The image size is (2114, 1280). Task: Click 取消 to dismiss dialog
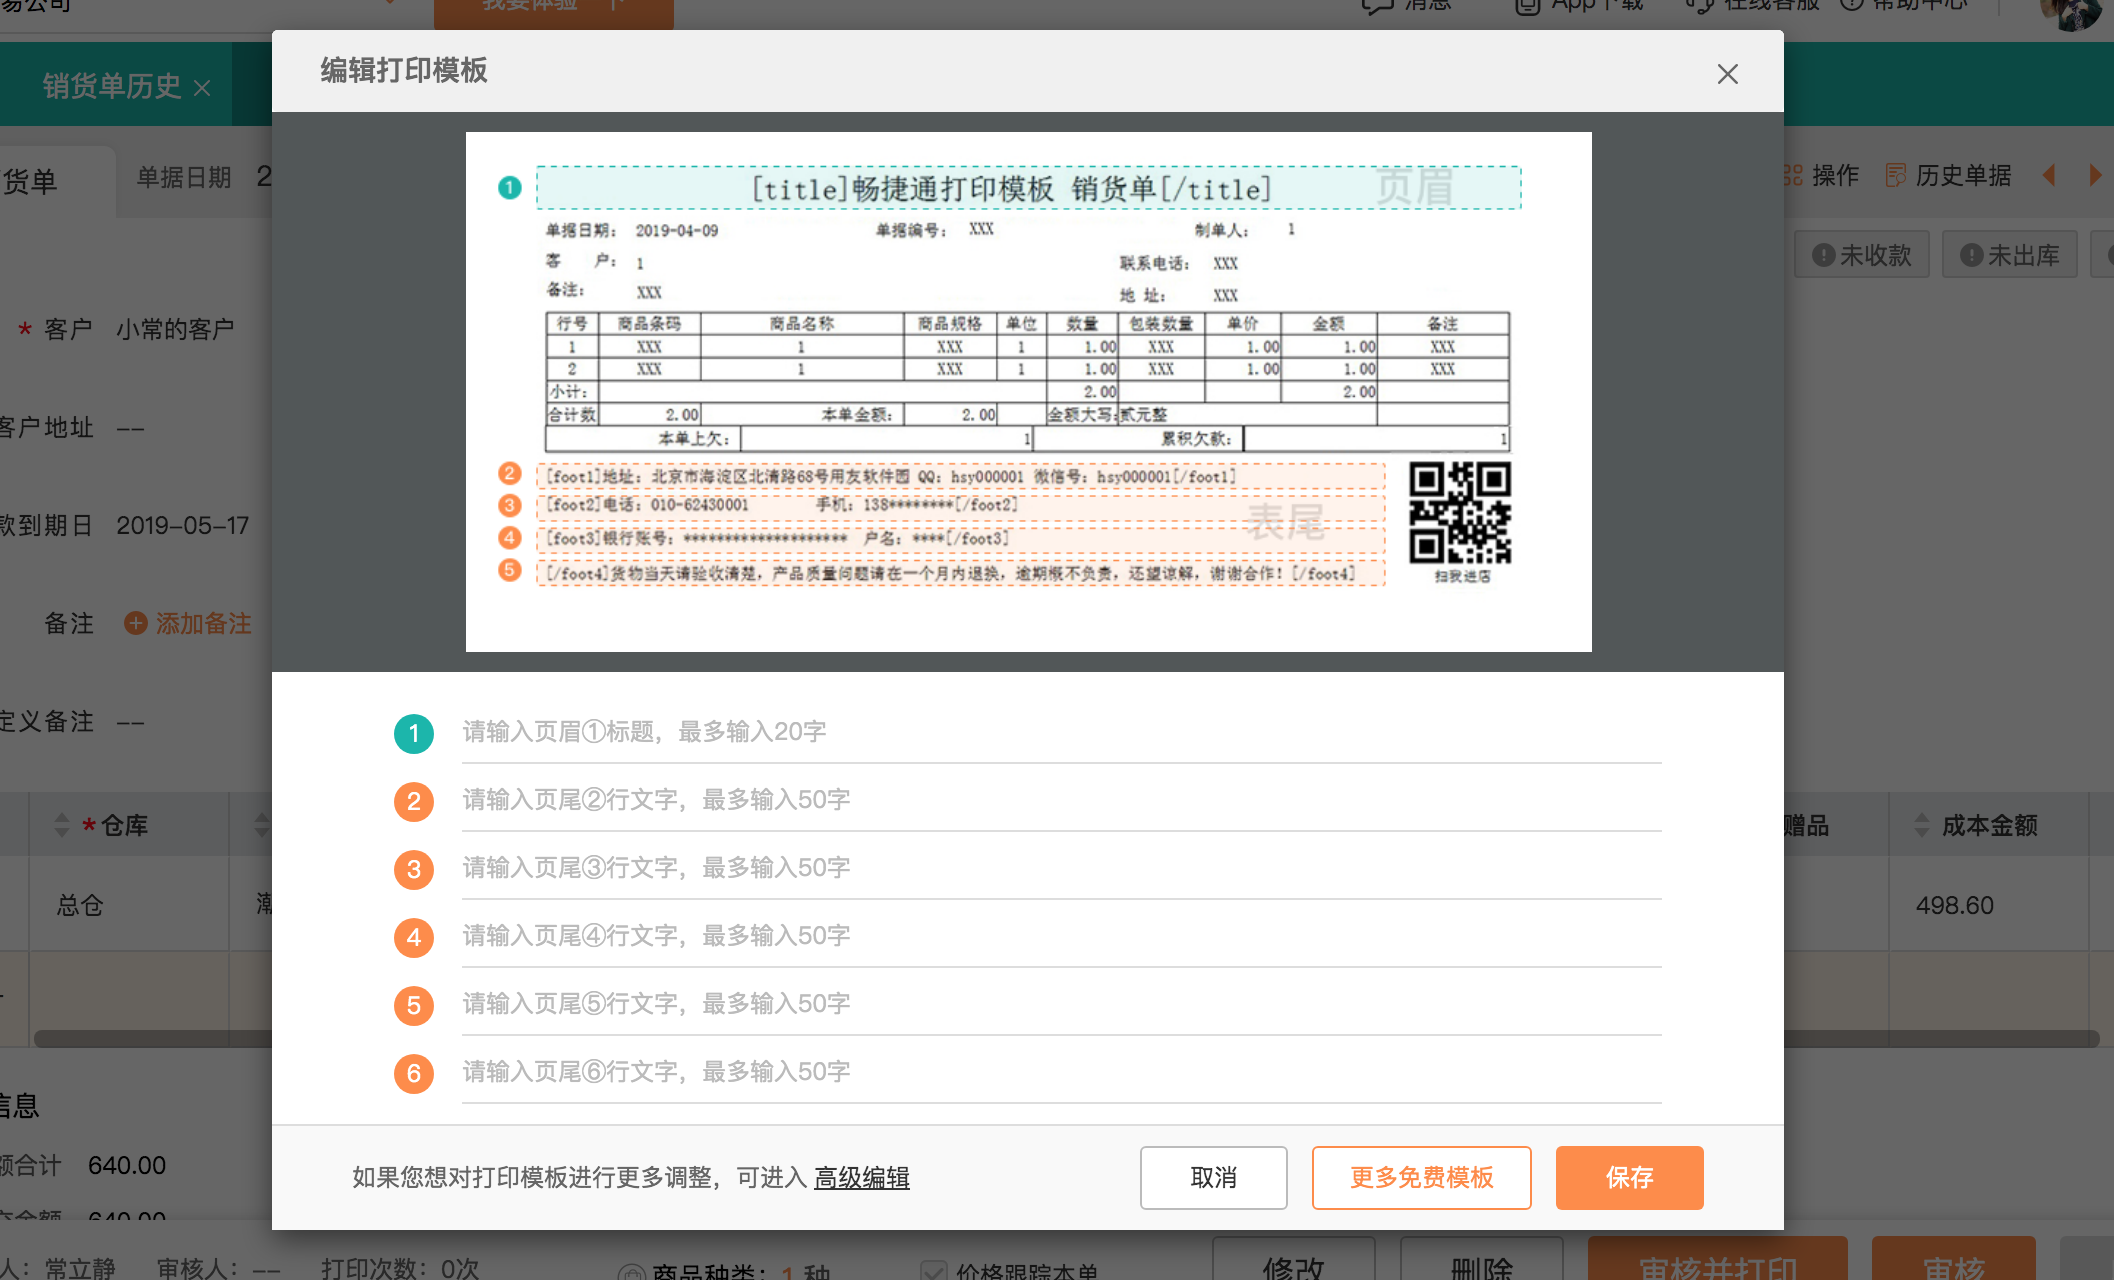[1217, 1177]
